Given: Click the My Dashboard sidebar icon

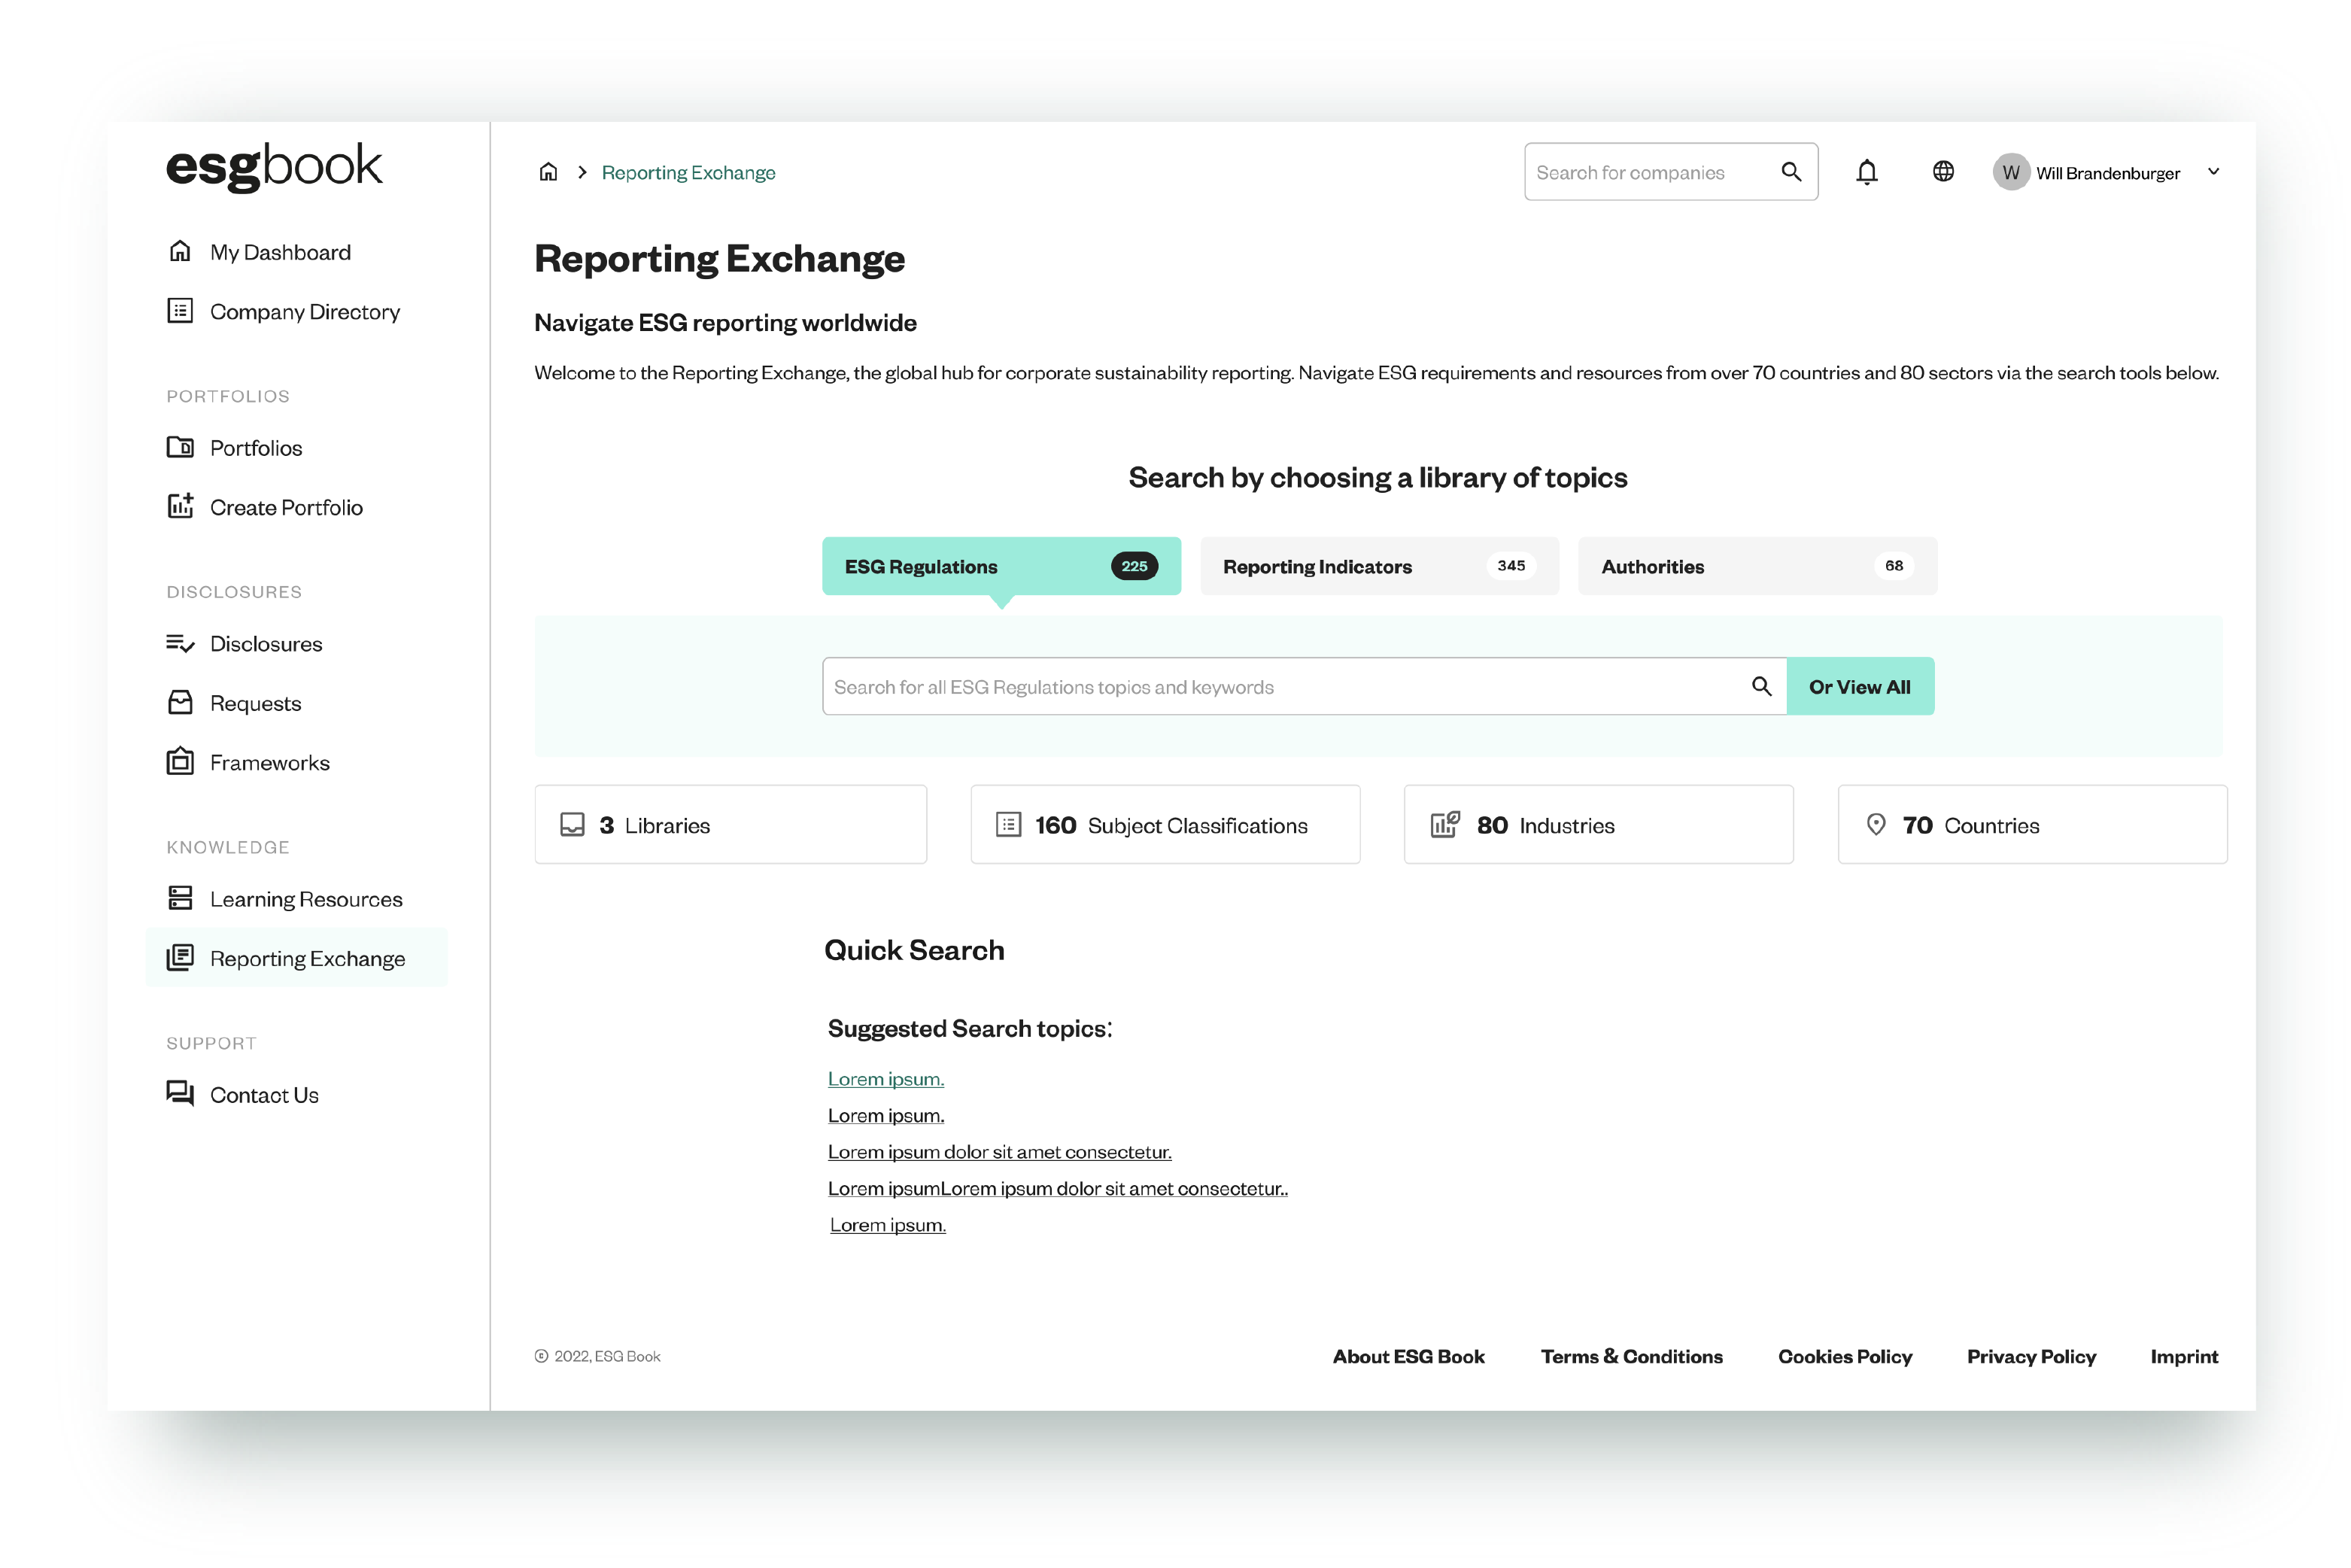Looking at the screenshot, I should click(x=180, y=251).
